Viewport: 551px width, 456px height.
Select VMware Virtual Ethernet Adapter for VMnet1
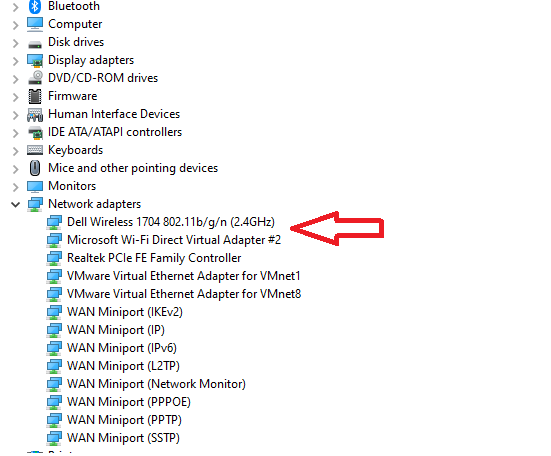184,276
